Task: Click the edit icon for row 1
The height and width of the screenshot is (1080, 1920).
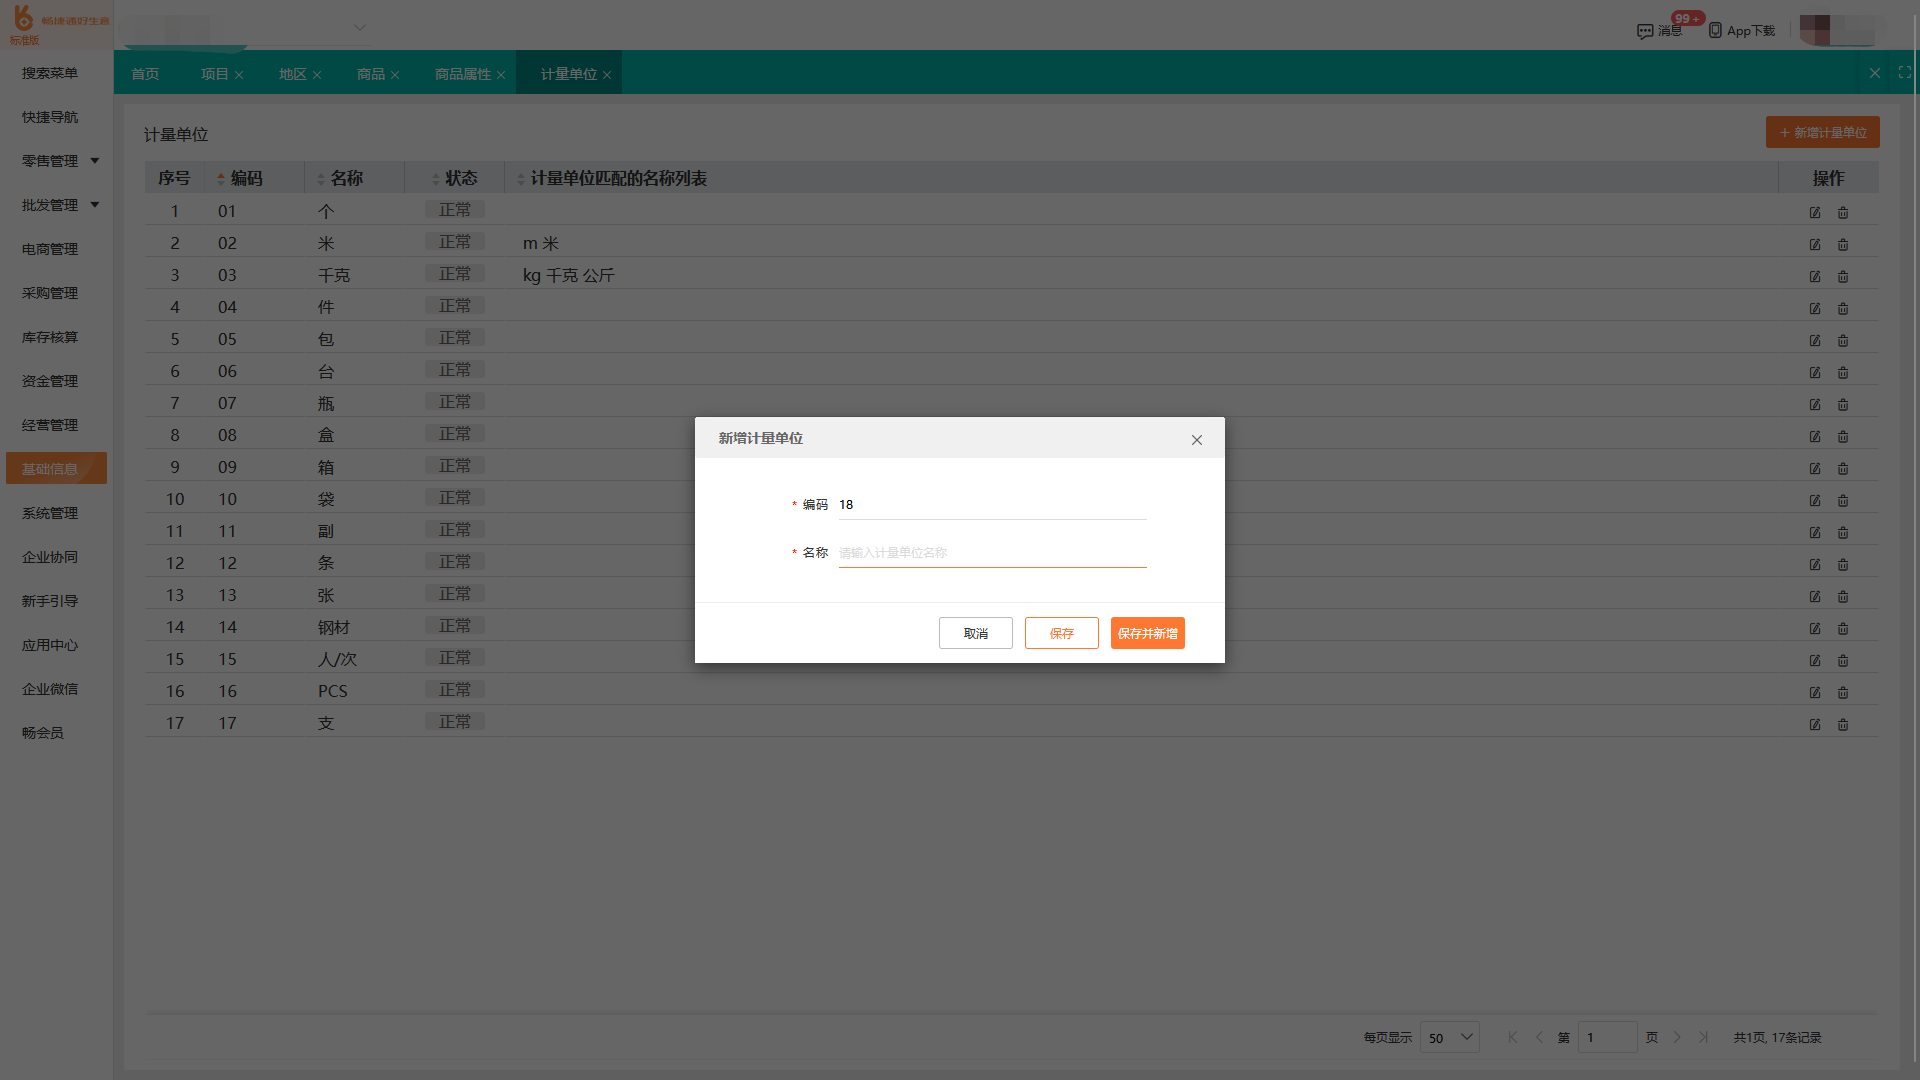Action: click(1815, 211)
